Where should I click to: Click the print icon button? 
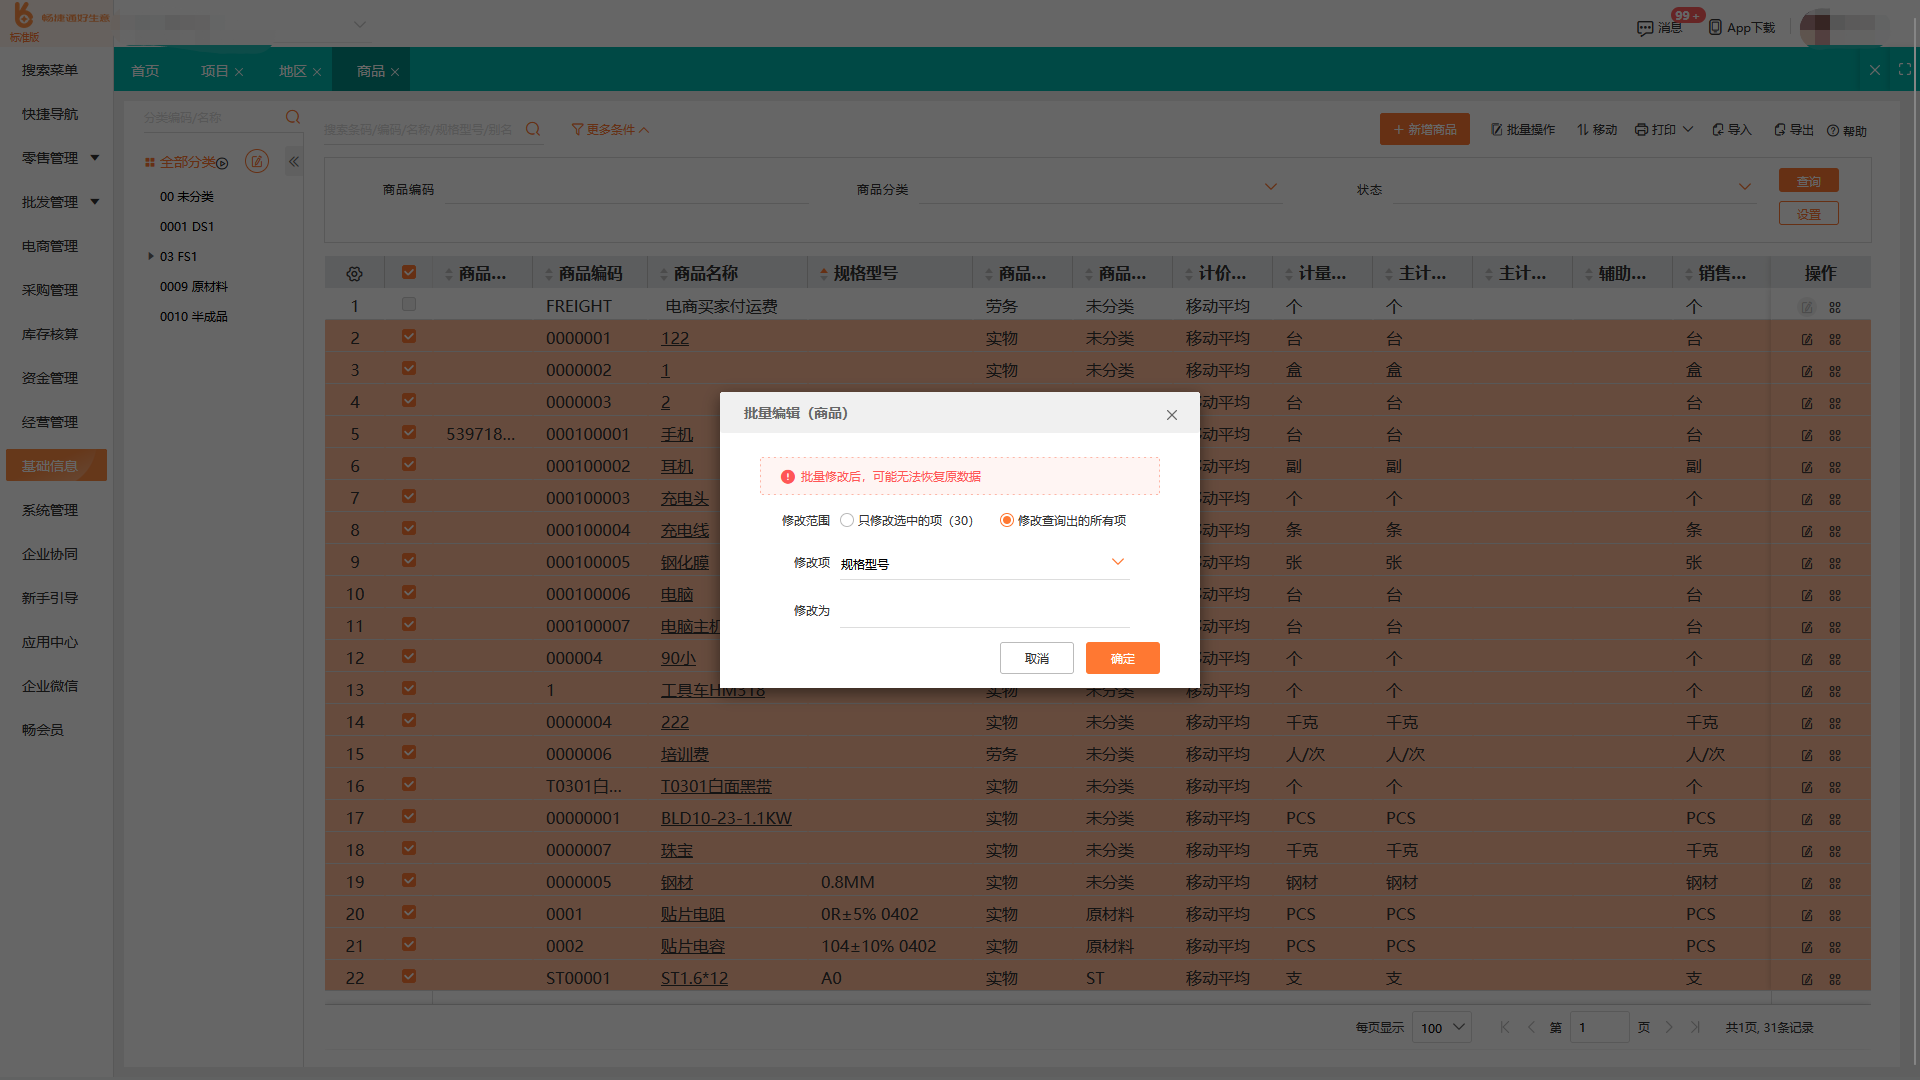point(1640,128)
